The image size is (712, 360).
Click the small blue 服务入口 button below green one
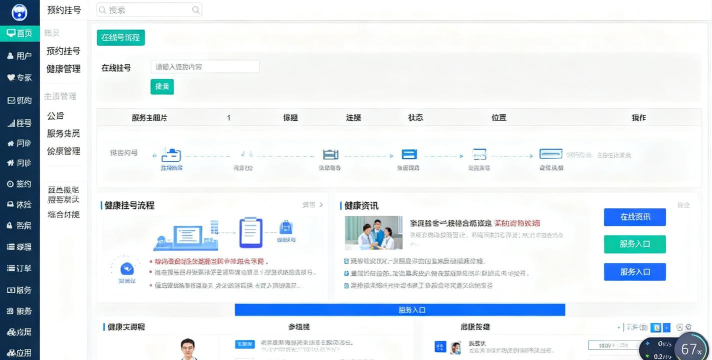click(x=635, y=272)
